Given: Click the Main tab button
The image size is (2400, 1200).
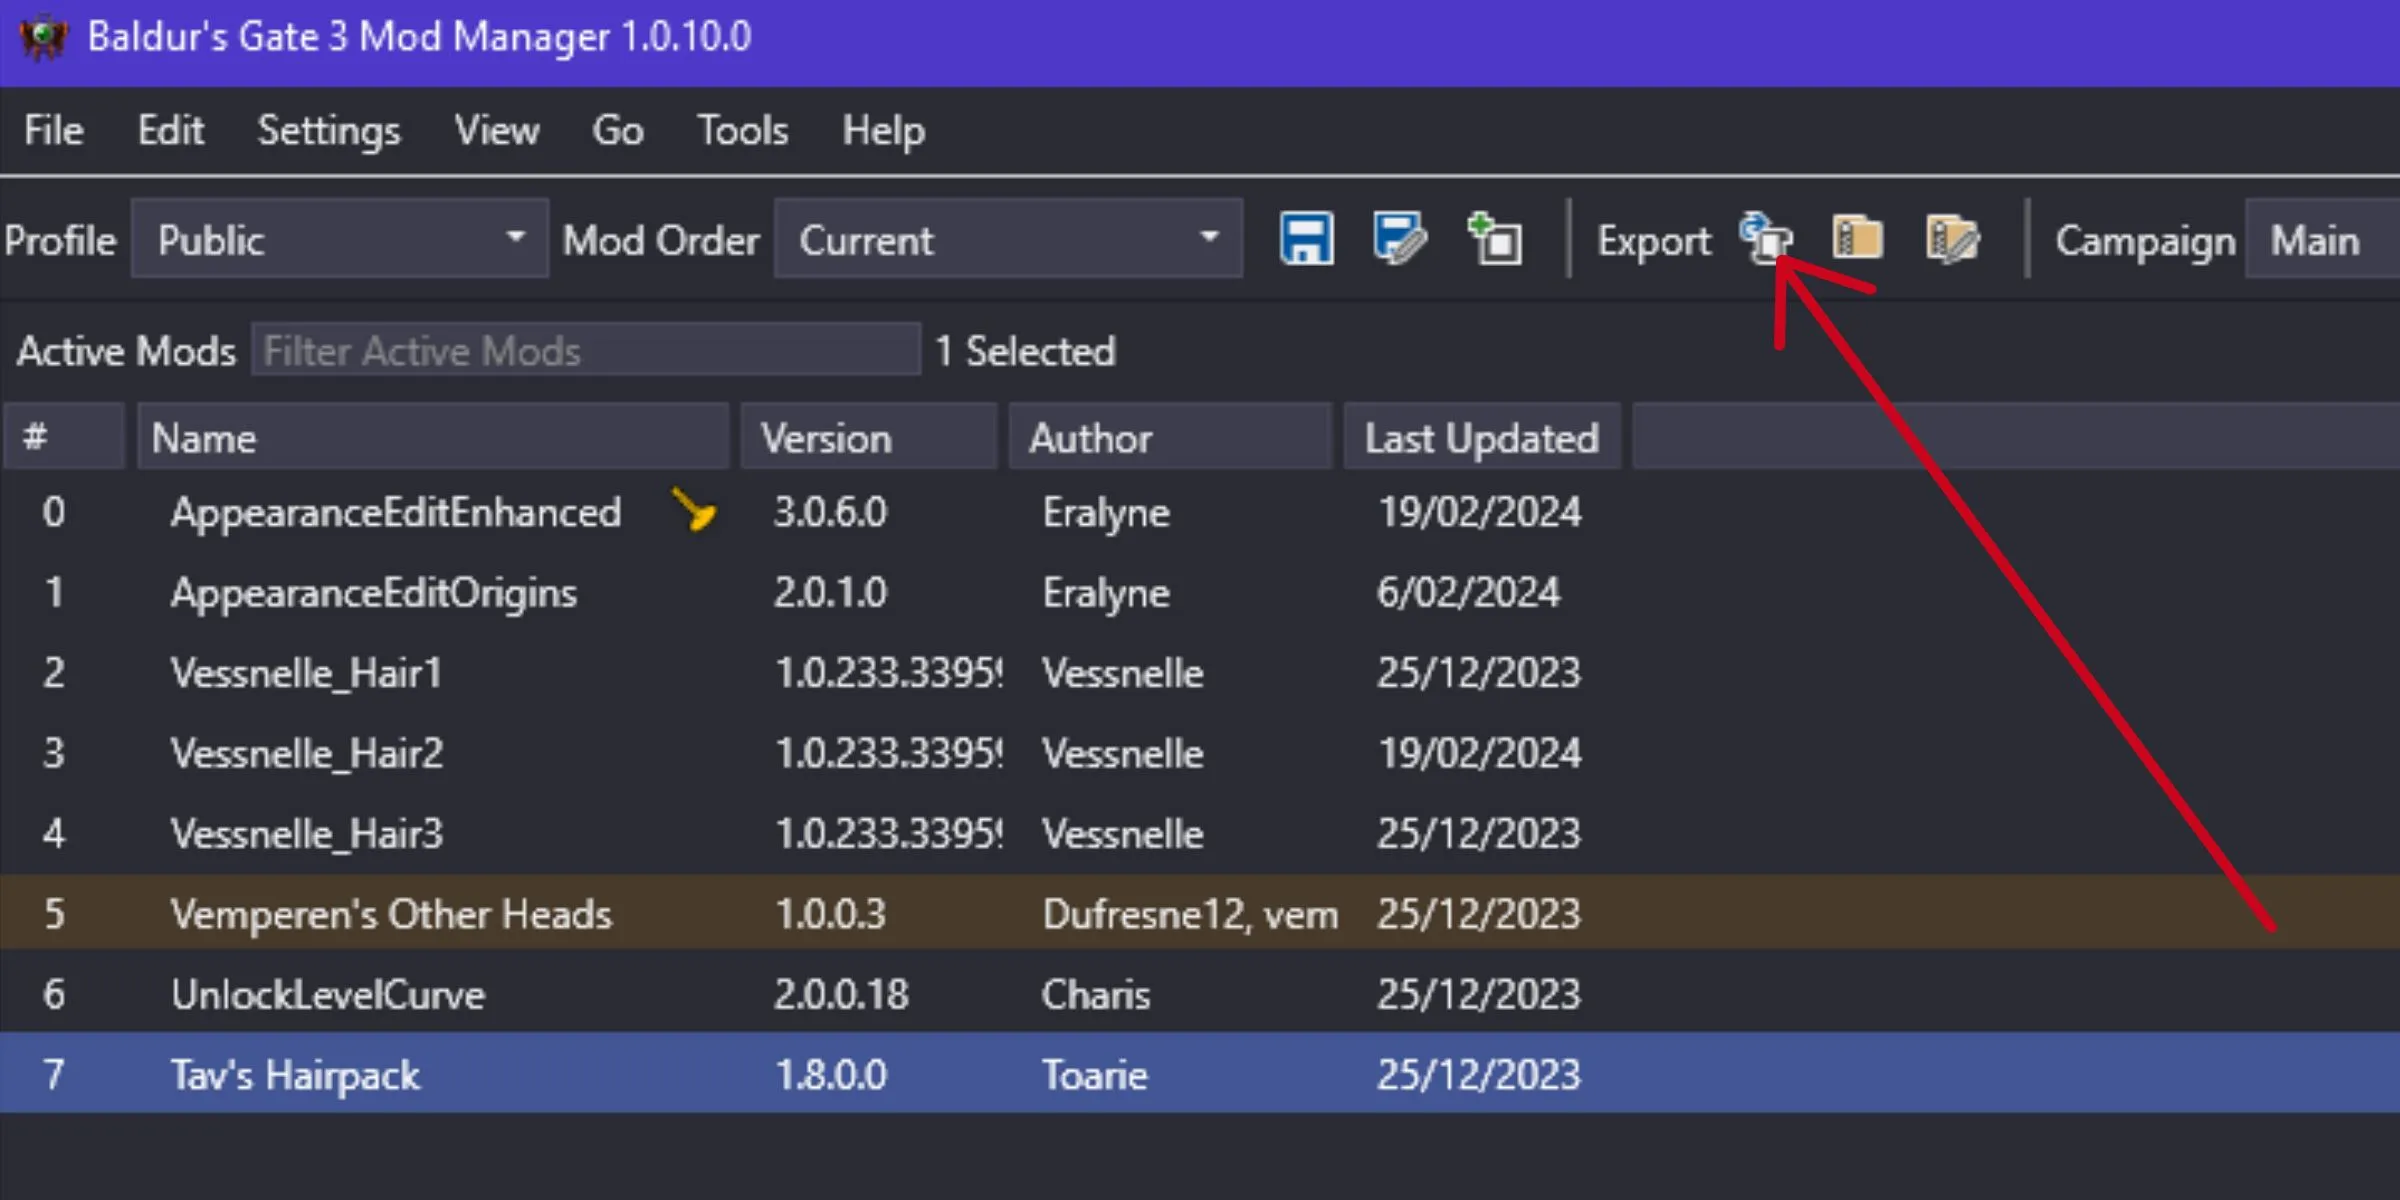Looking at the screenshot, I should (x=2320, y=240).
